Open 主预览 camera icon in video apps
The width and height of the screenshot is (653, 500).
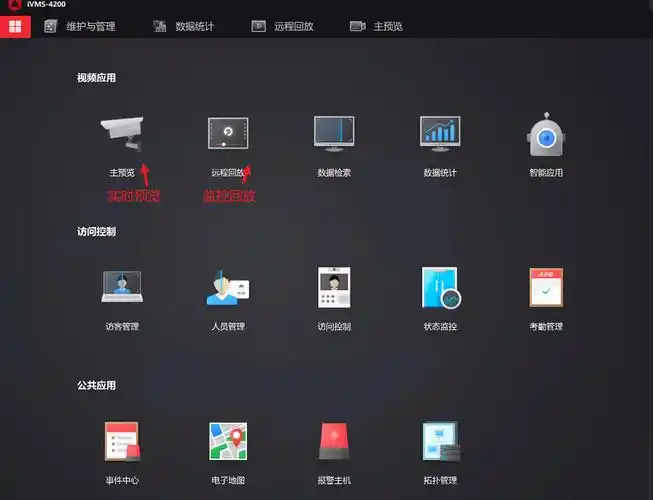pos(122,135)
